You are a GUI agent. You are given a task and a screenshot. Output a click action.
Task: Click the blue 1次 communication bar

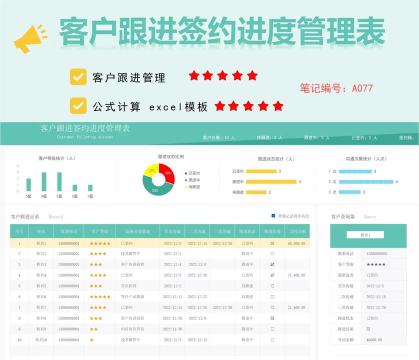(x=355, y=171)
